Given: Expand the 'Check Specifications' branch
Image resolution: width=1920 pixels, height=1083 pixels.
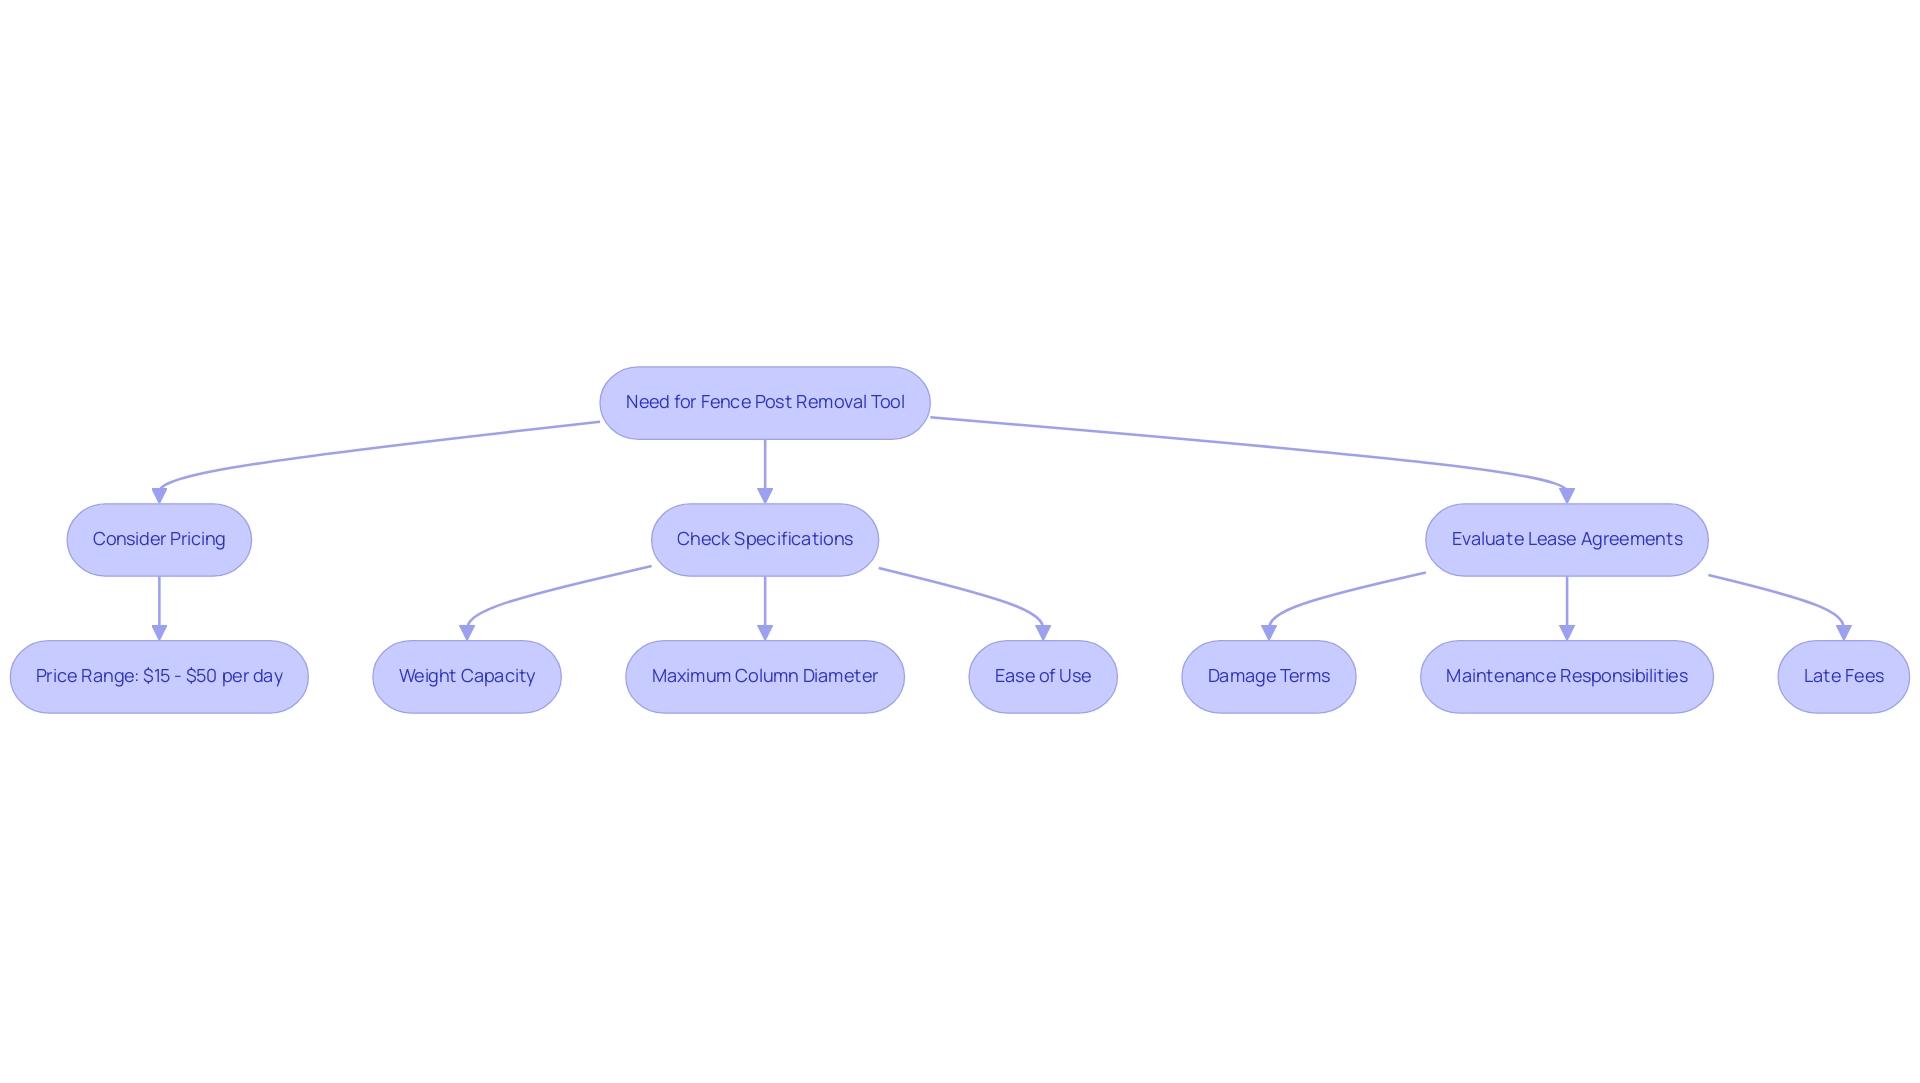Looking at the screenshot, I should (x=764, y=538).
